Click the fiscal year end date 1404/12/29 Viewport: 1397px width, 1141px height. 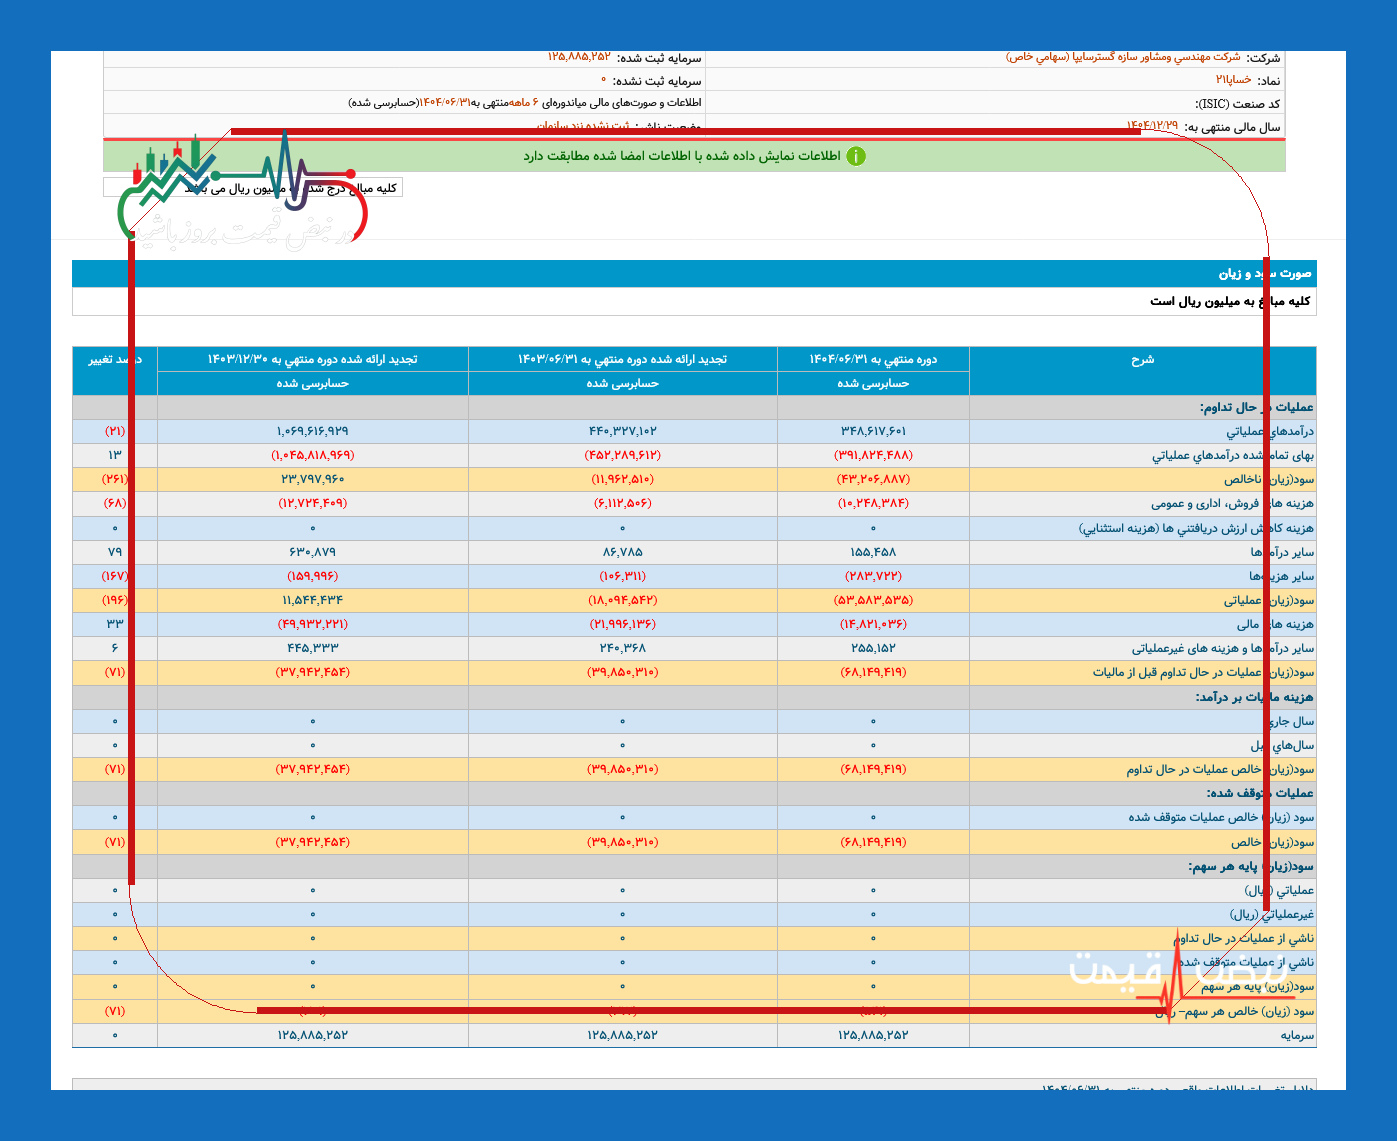pos(1152,126)
